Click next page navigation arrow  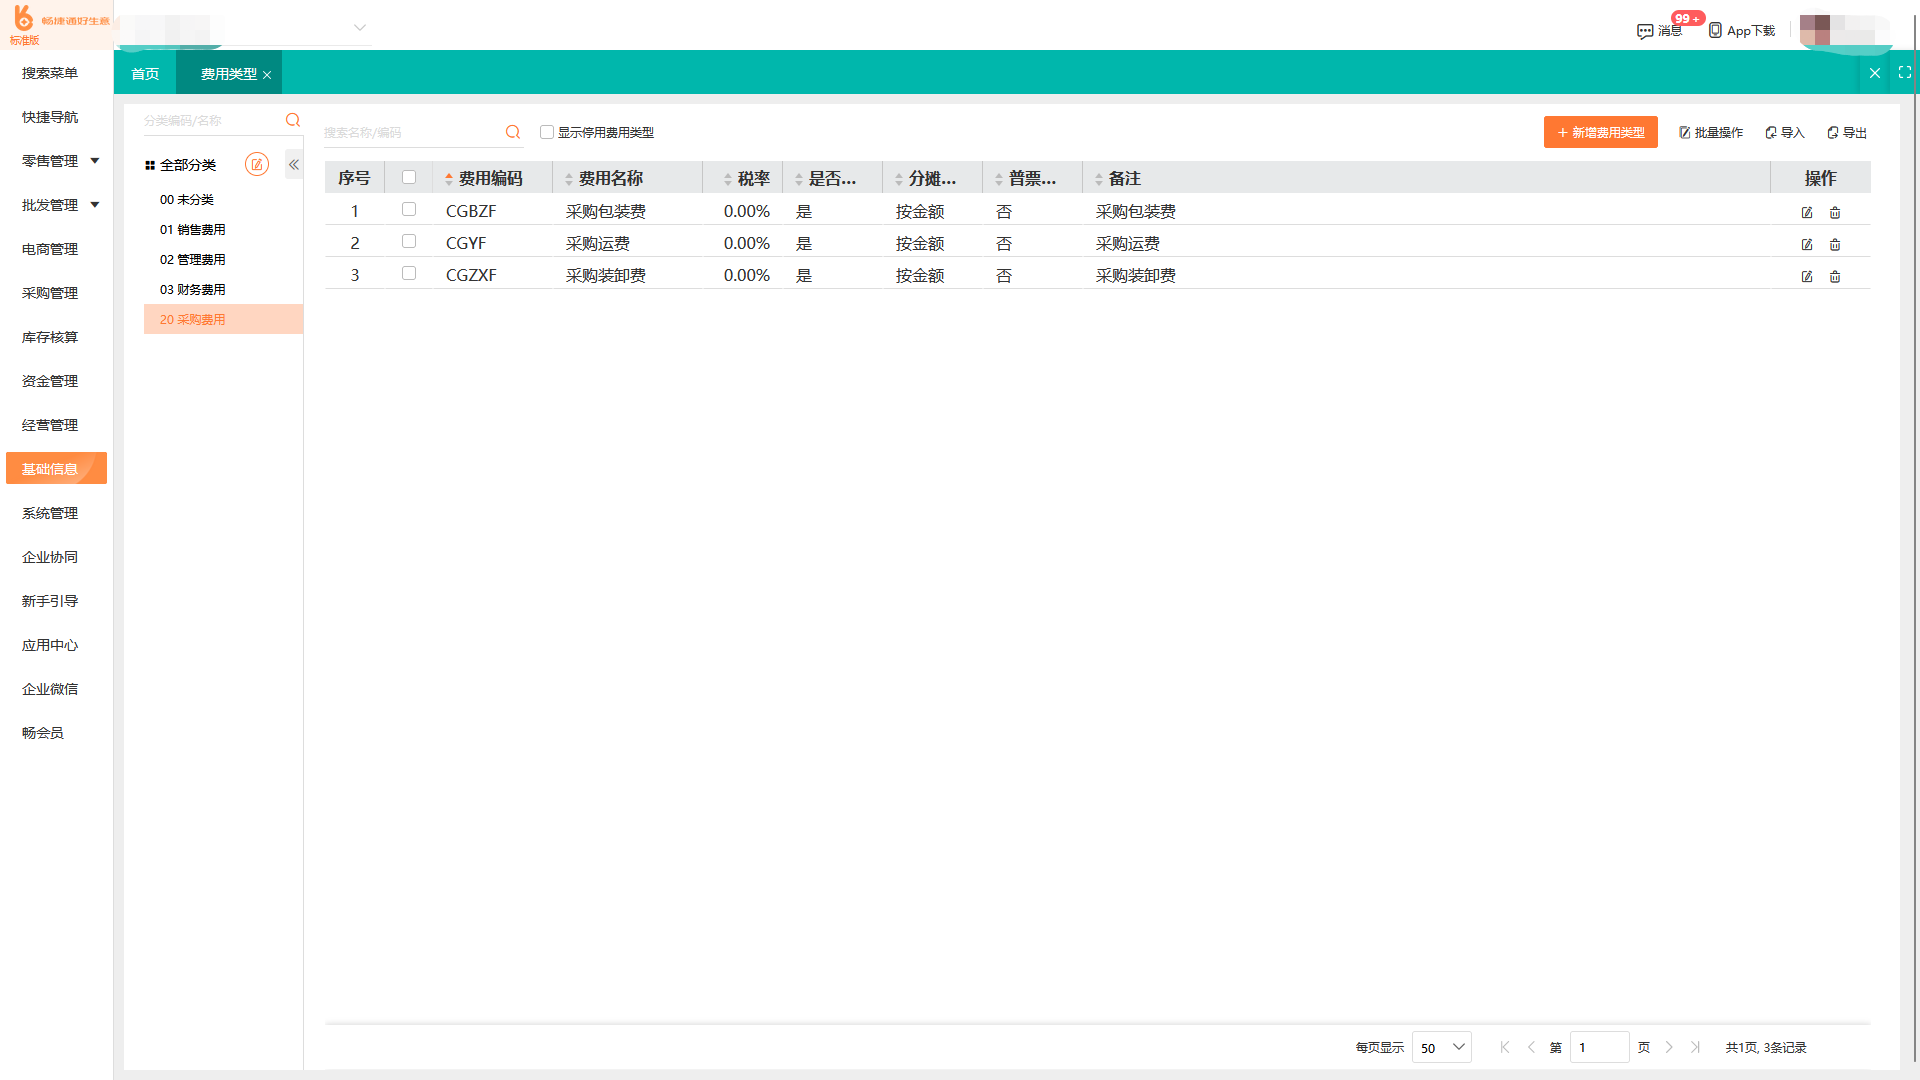(x=1669, y=1047)
